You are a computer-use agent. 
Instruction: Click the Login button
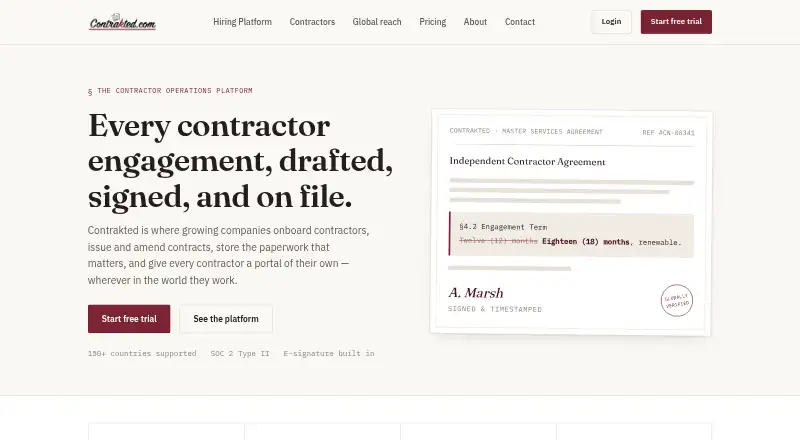[611, 22]
